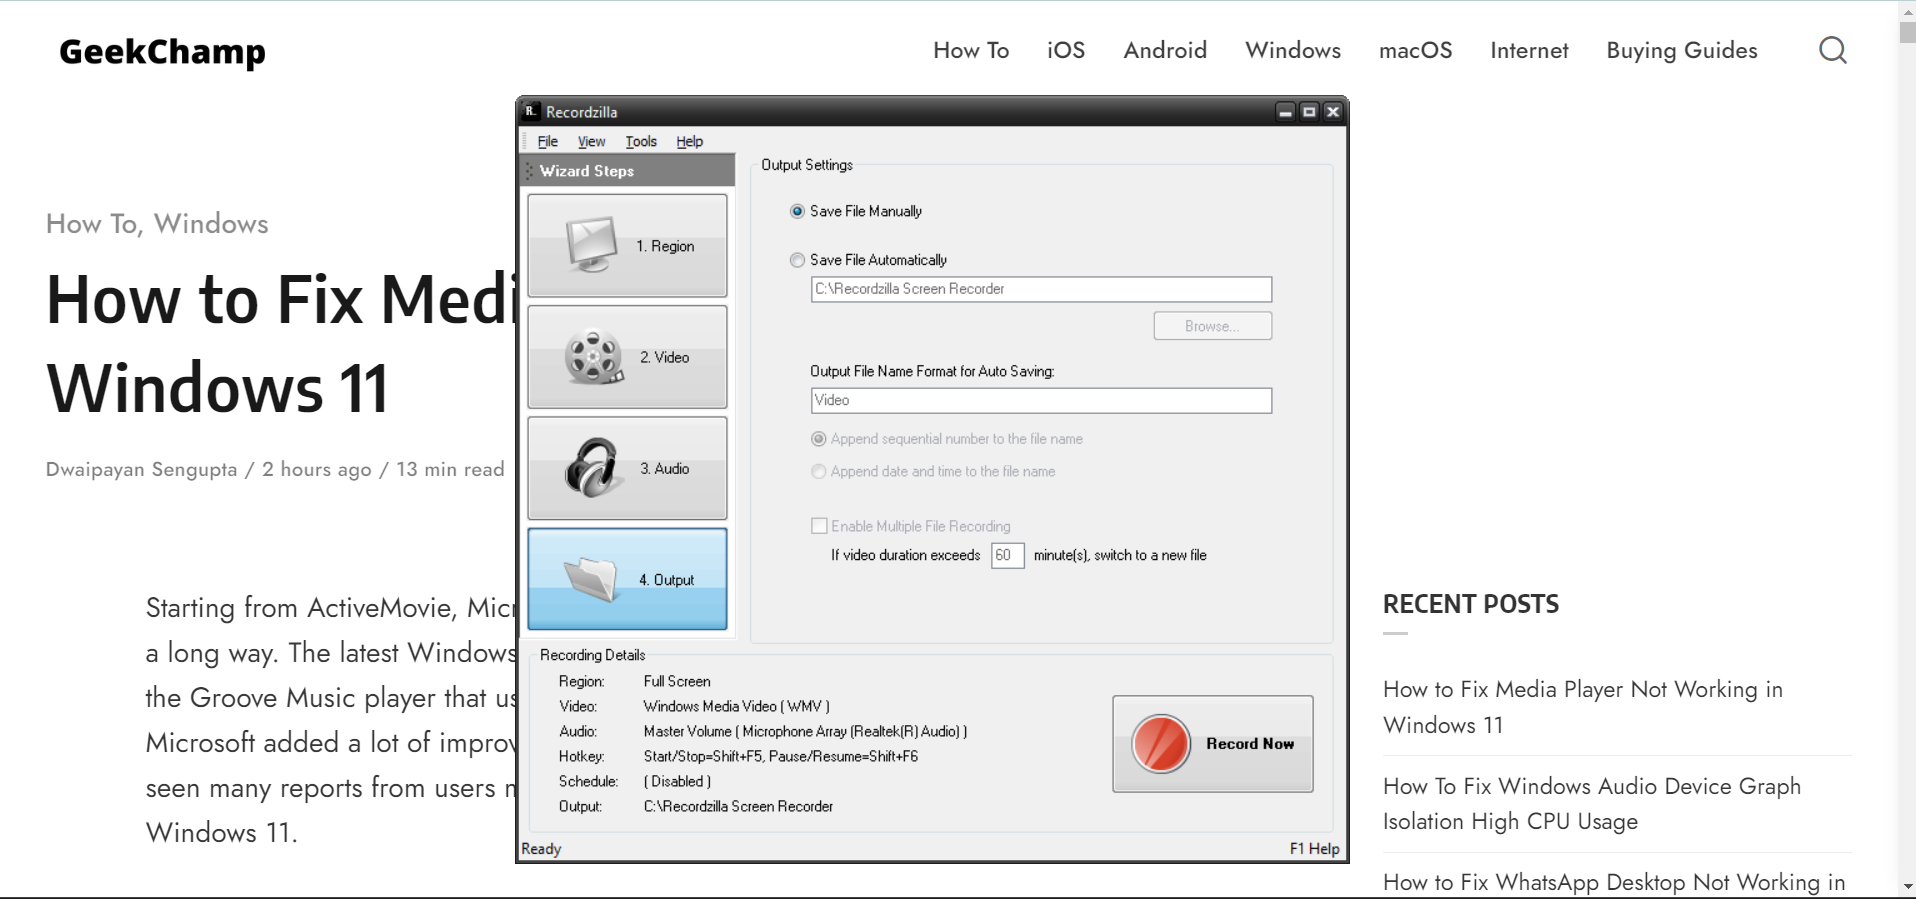Open the View menu in Recordzilla
The height and width of the screenshot is (899, 1916).
[591, 141]
